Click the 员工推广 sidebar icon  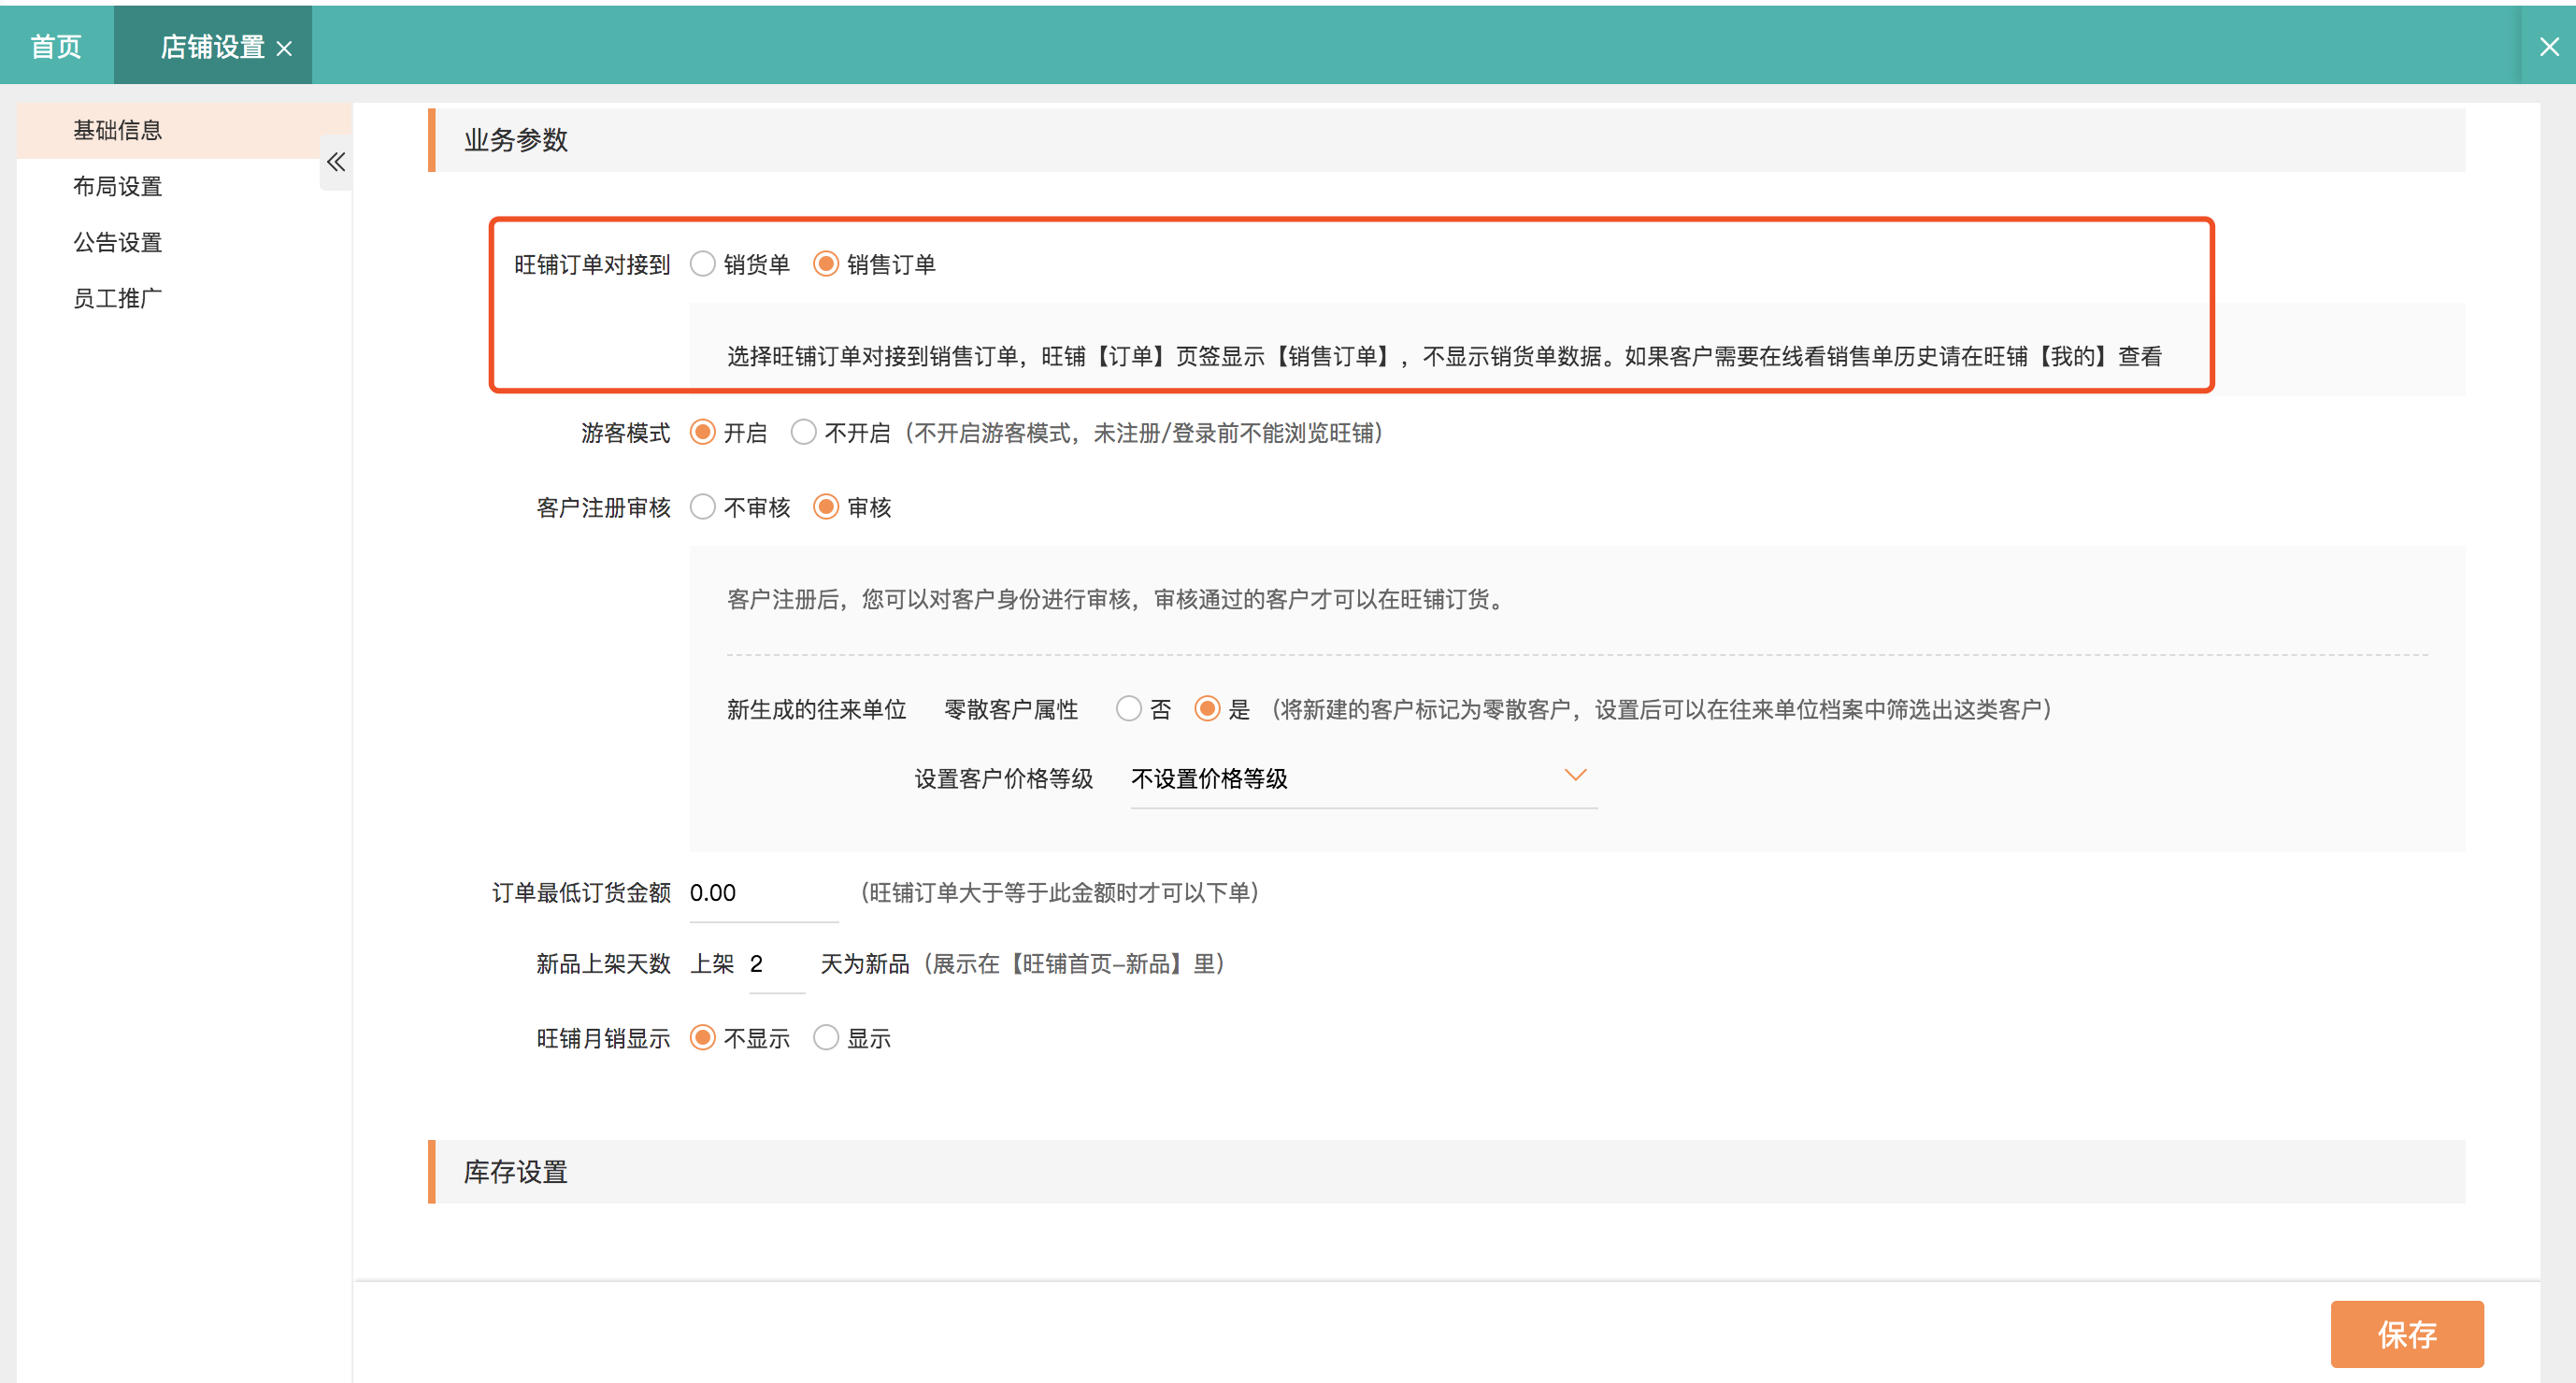tap(118, 298)
